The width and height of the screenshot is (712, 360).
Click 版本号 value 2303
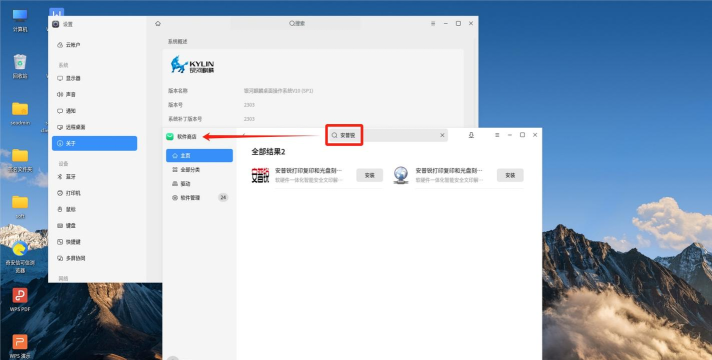click(x=249, y=105)
